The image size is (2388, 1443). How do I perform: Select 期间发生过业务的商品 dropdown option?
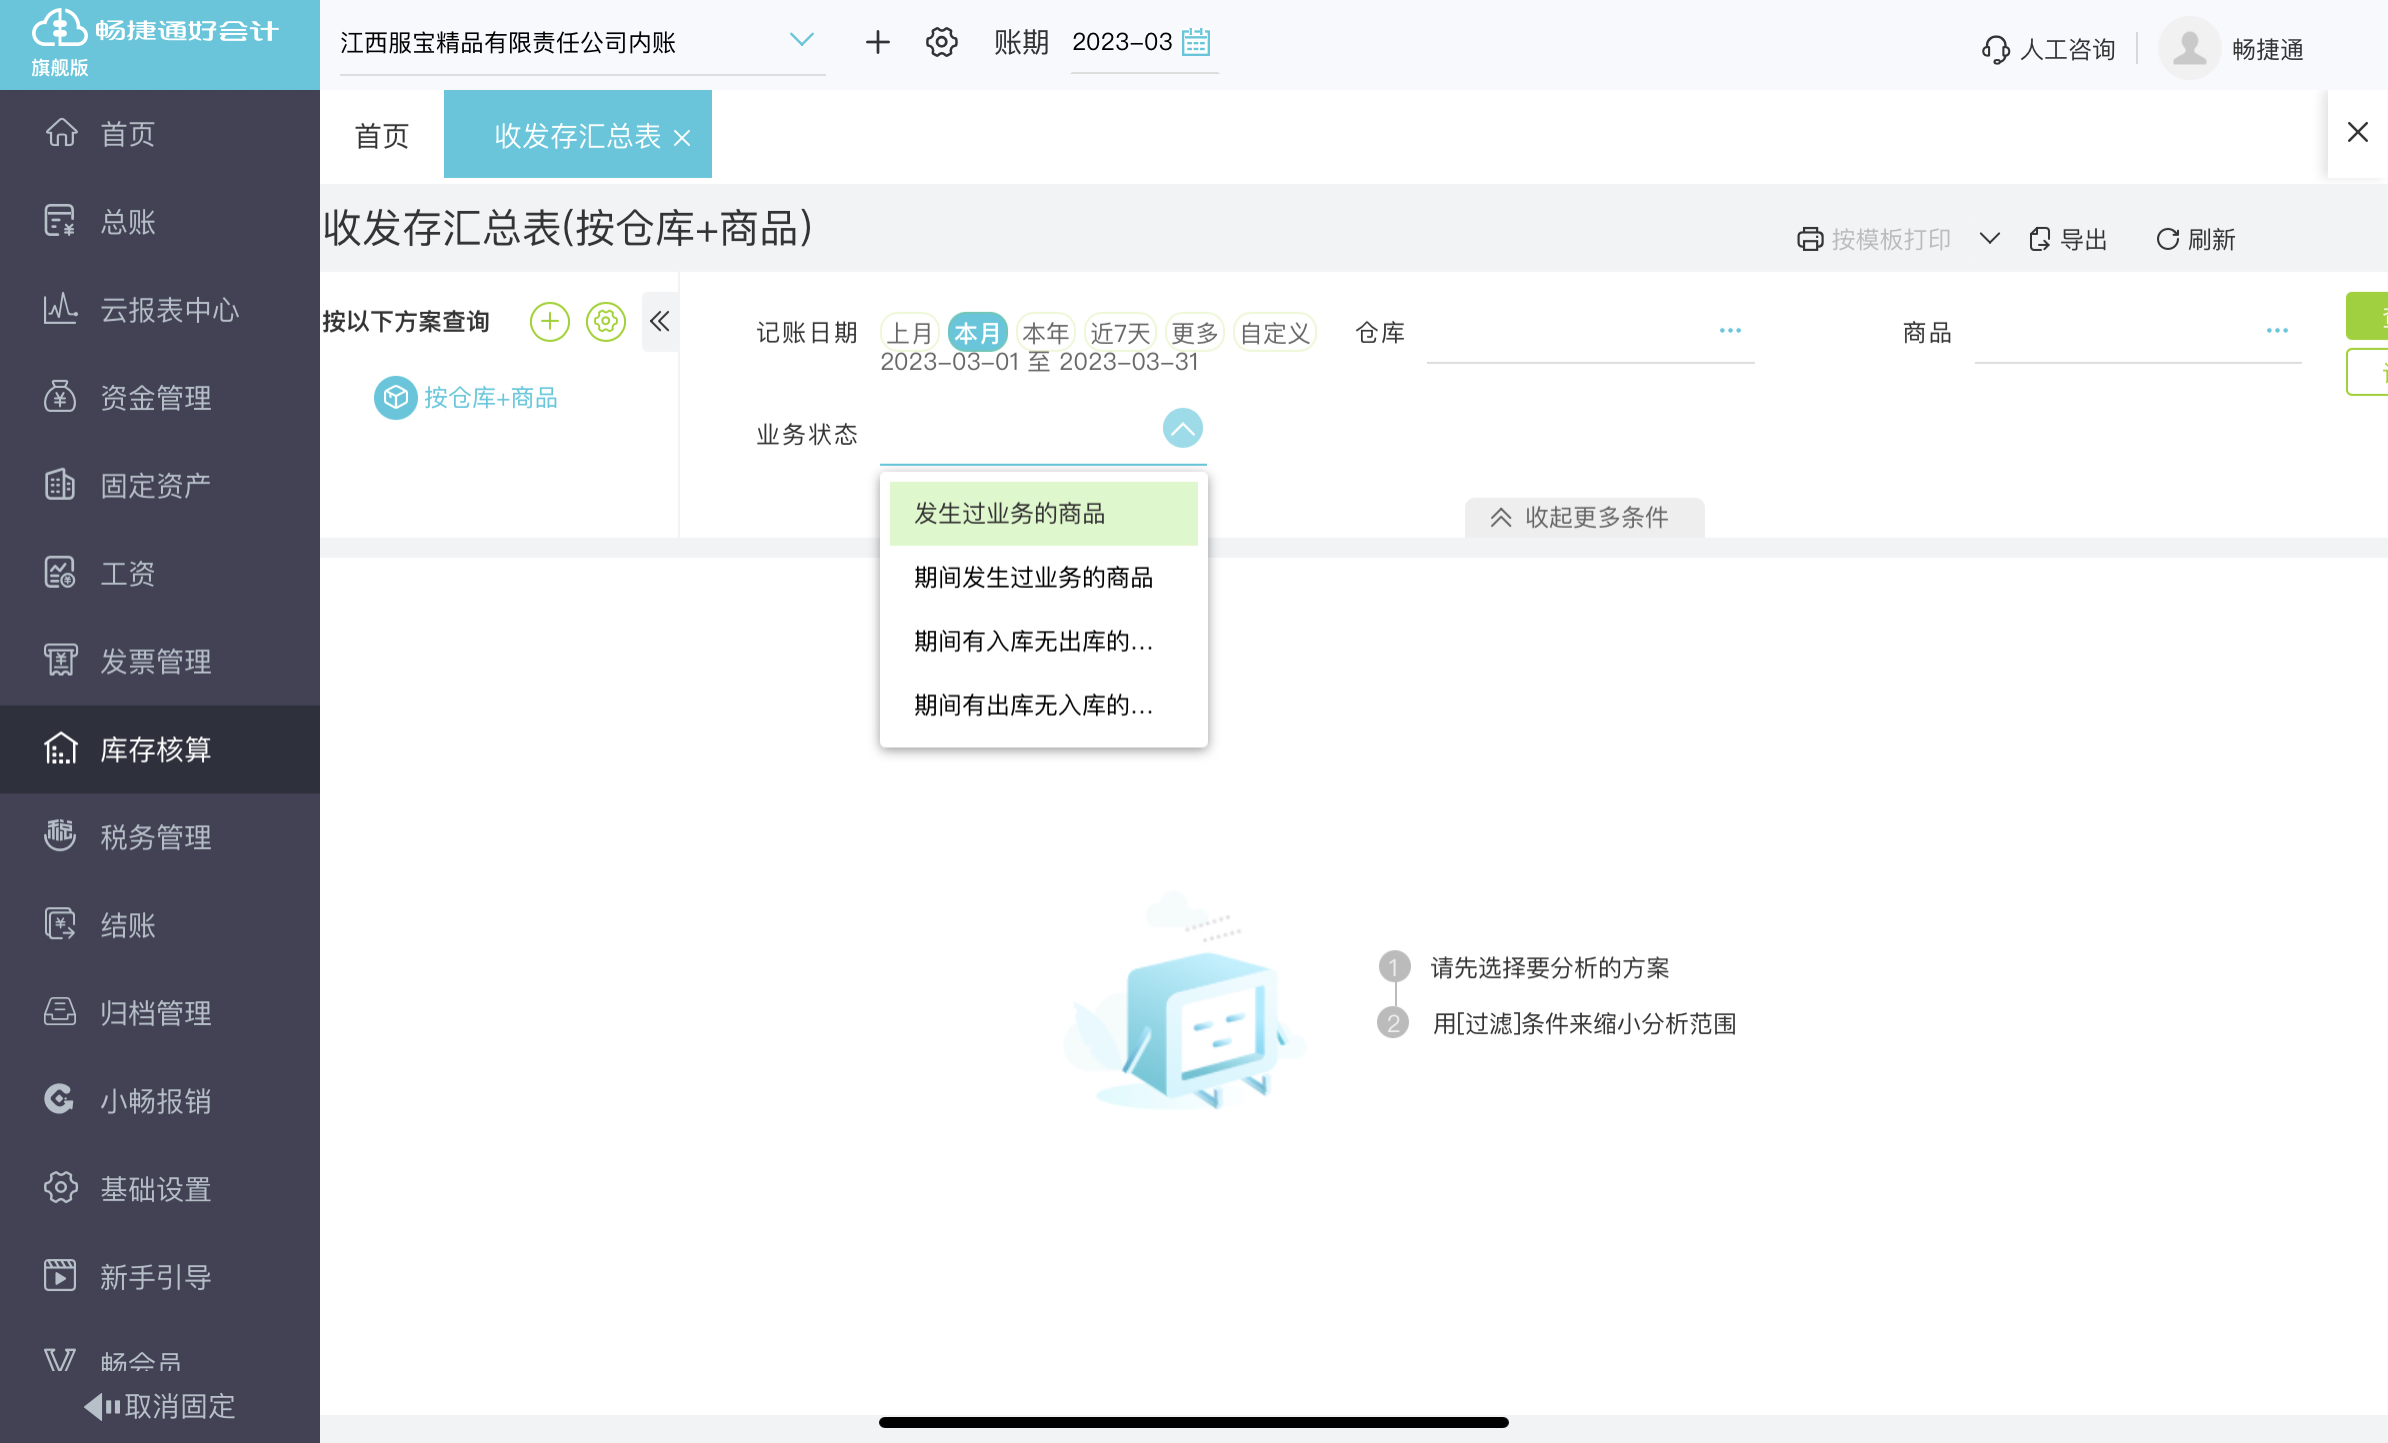[x=1030, y=577]
